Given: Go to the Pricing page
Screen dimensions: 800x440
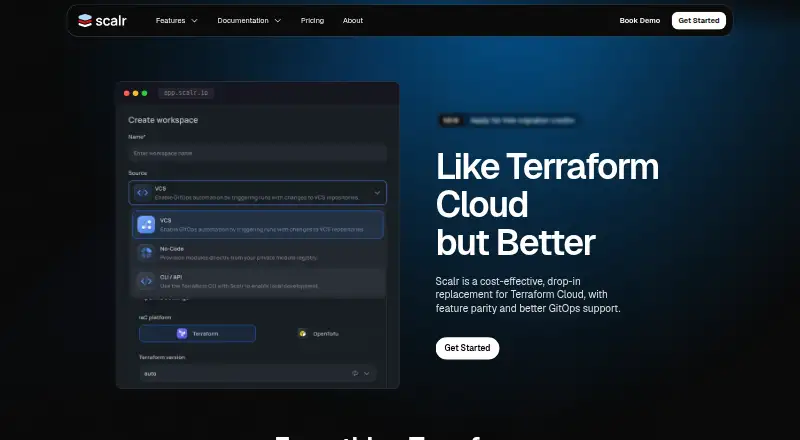Looking at the screenshot, I should coord(312,20).
